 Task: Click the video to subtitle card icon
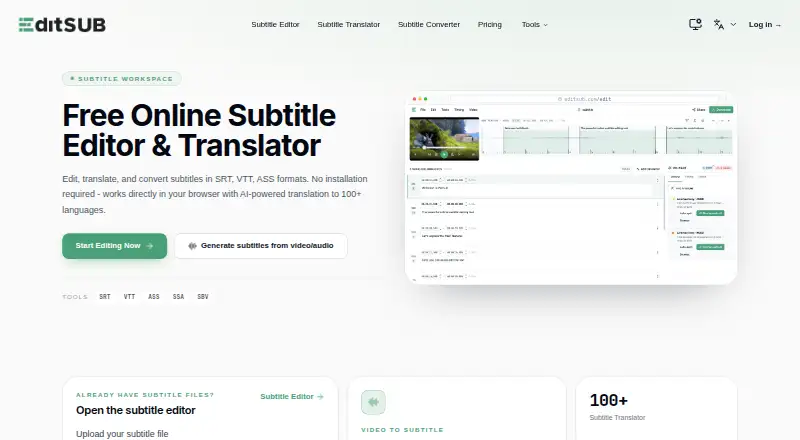tap(373, 402)
